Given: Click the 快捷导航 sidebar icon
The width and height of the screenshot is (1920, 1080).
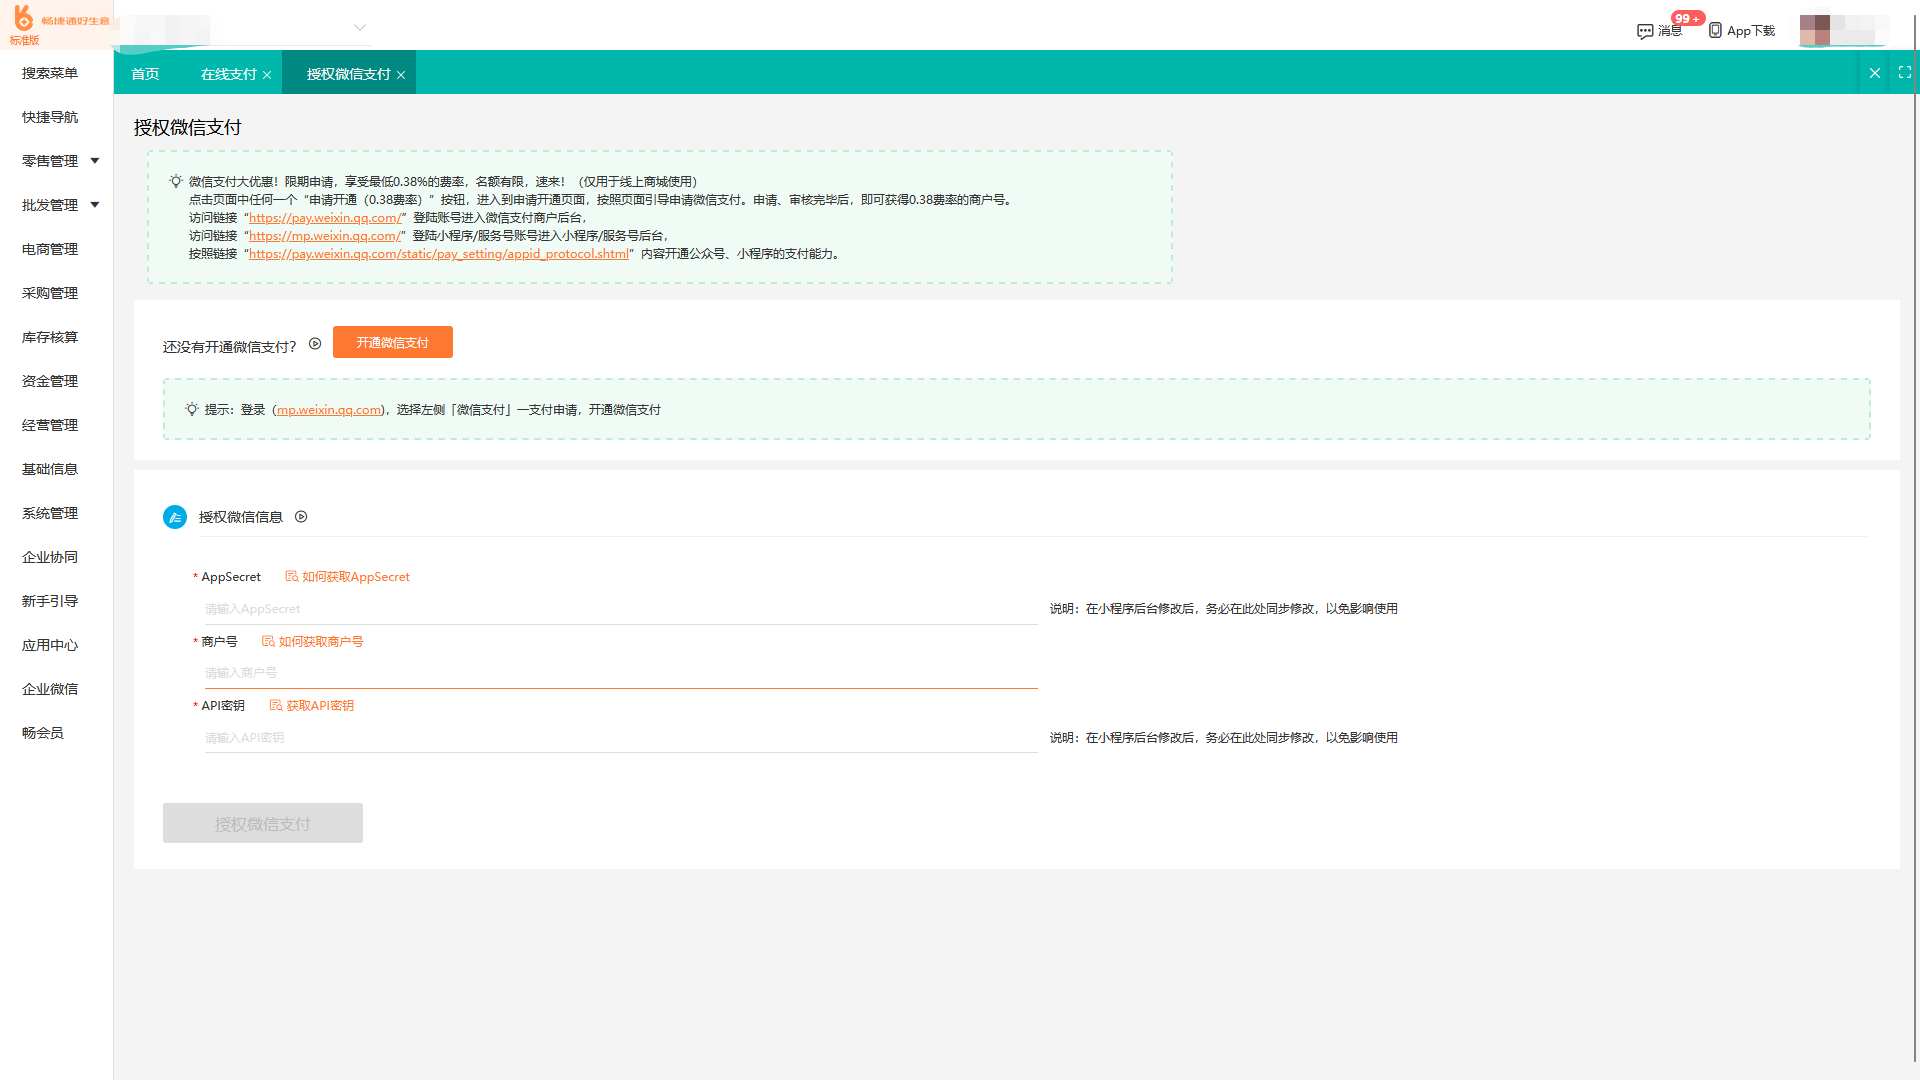Looking at the screenshot, I should click(x=50, y=116).
